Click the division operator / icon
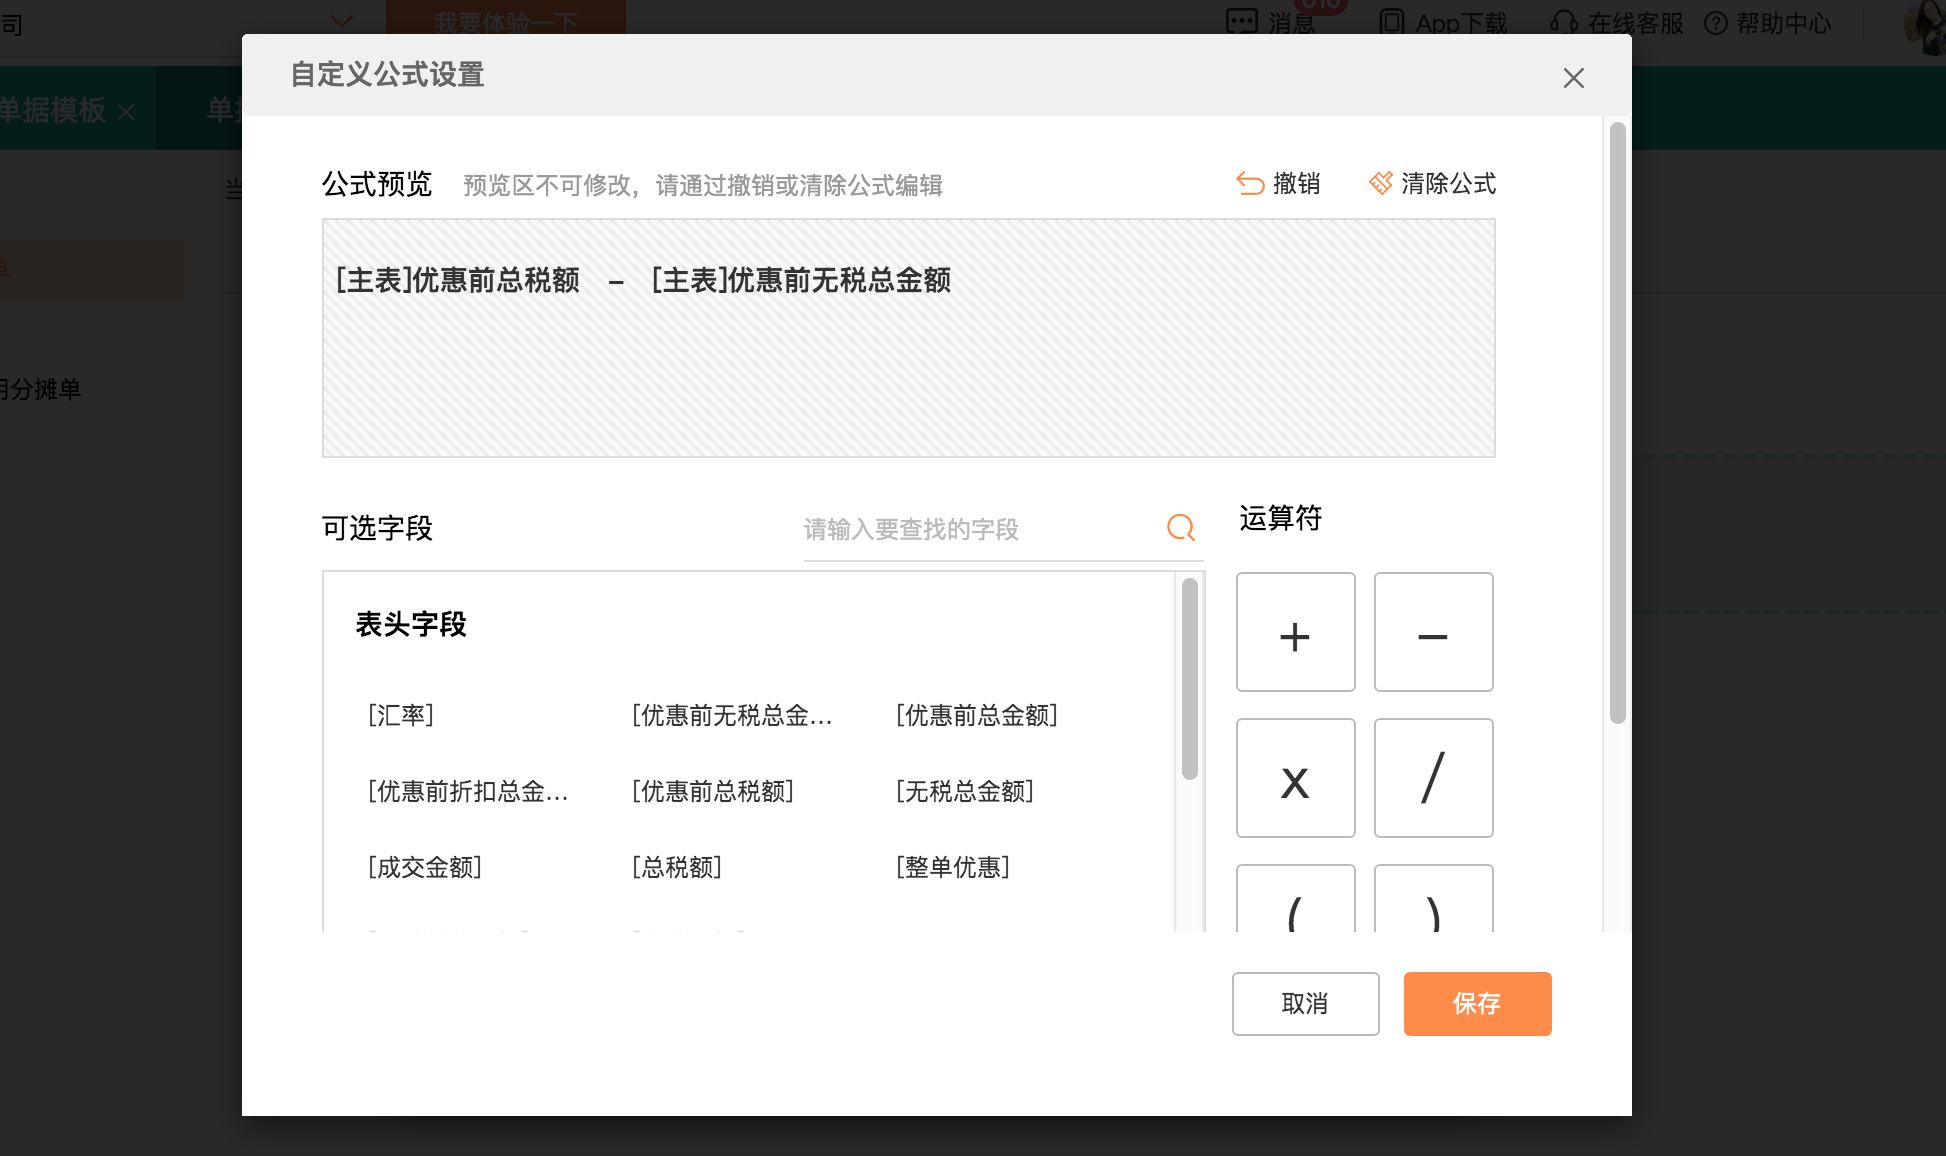This screenshot has width=1946, height=1156. click(x=1433, y=779)
